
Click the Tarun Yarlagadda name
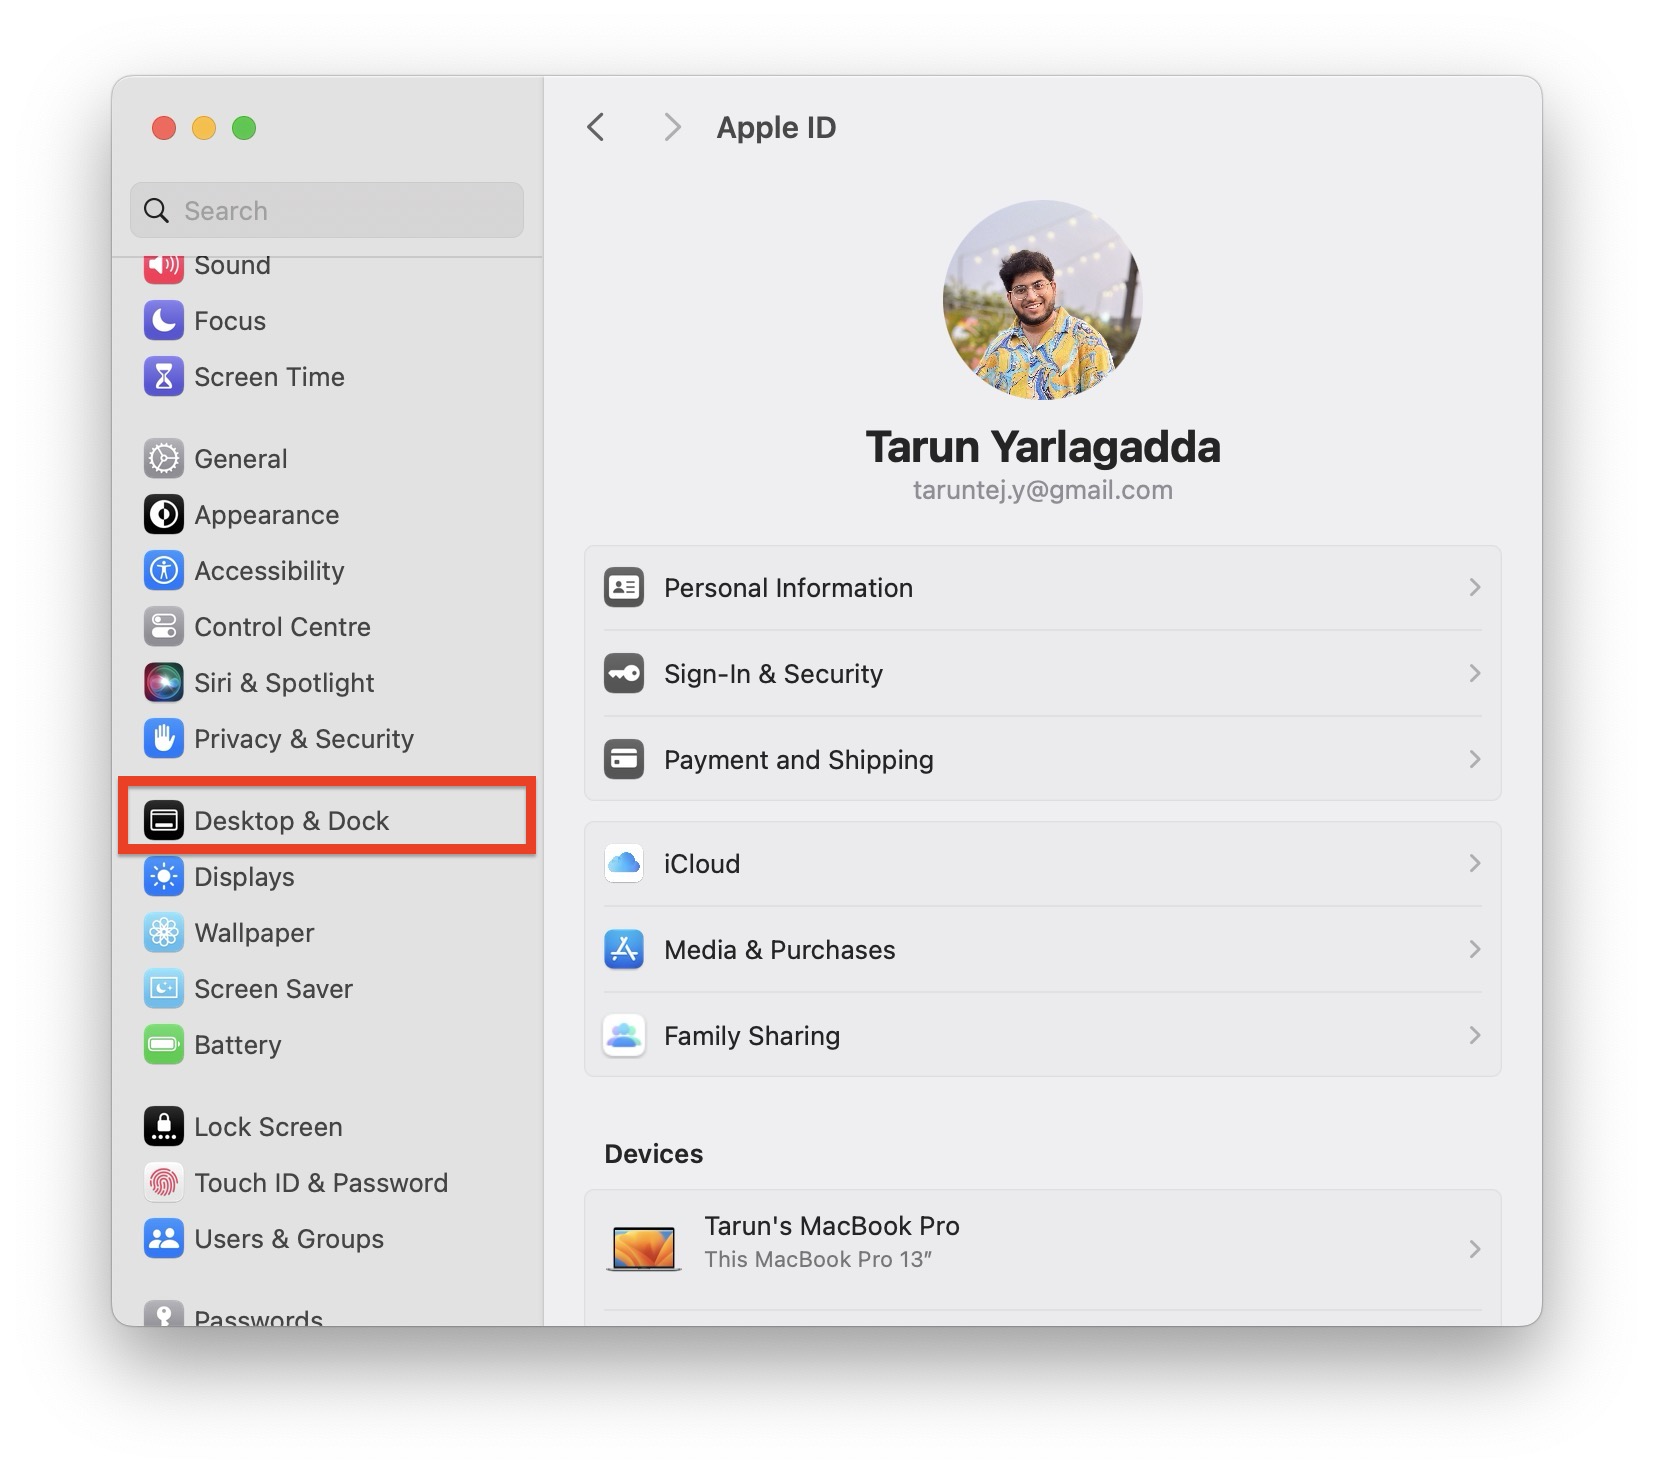(x=1043, y=447)
